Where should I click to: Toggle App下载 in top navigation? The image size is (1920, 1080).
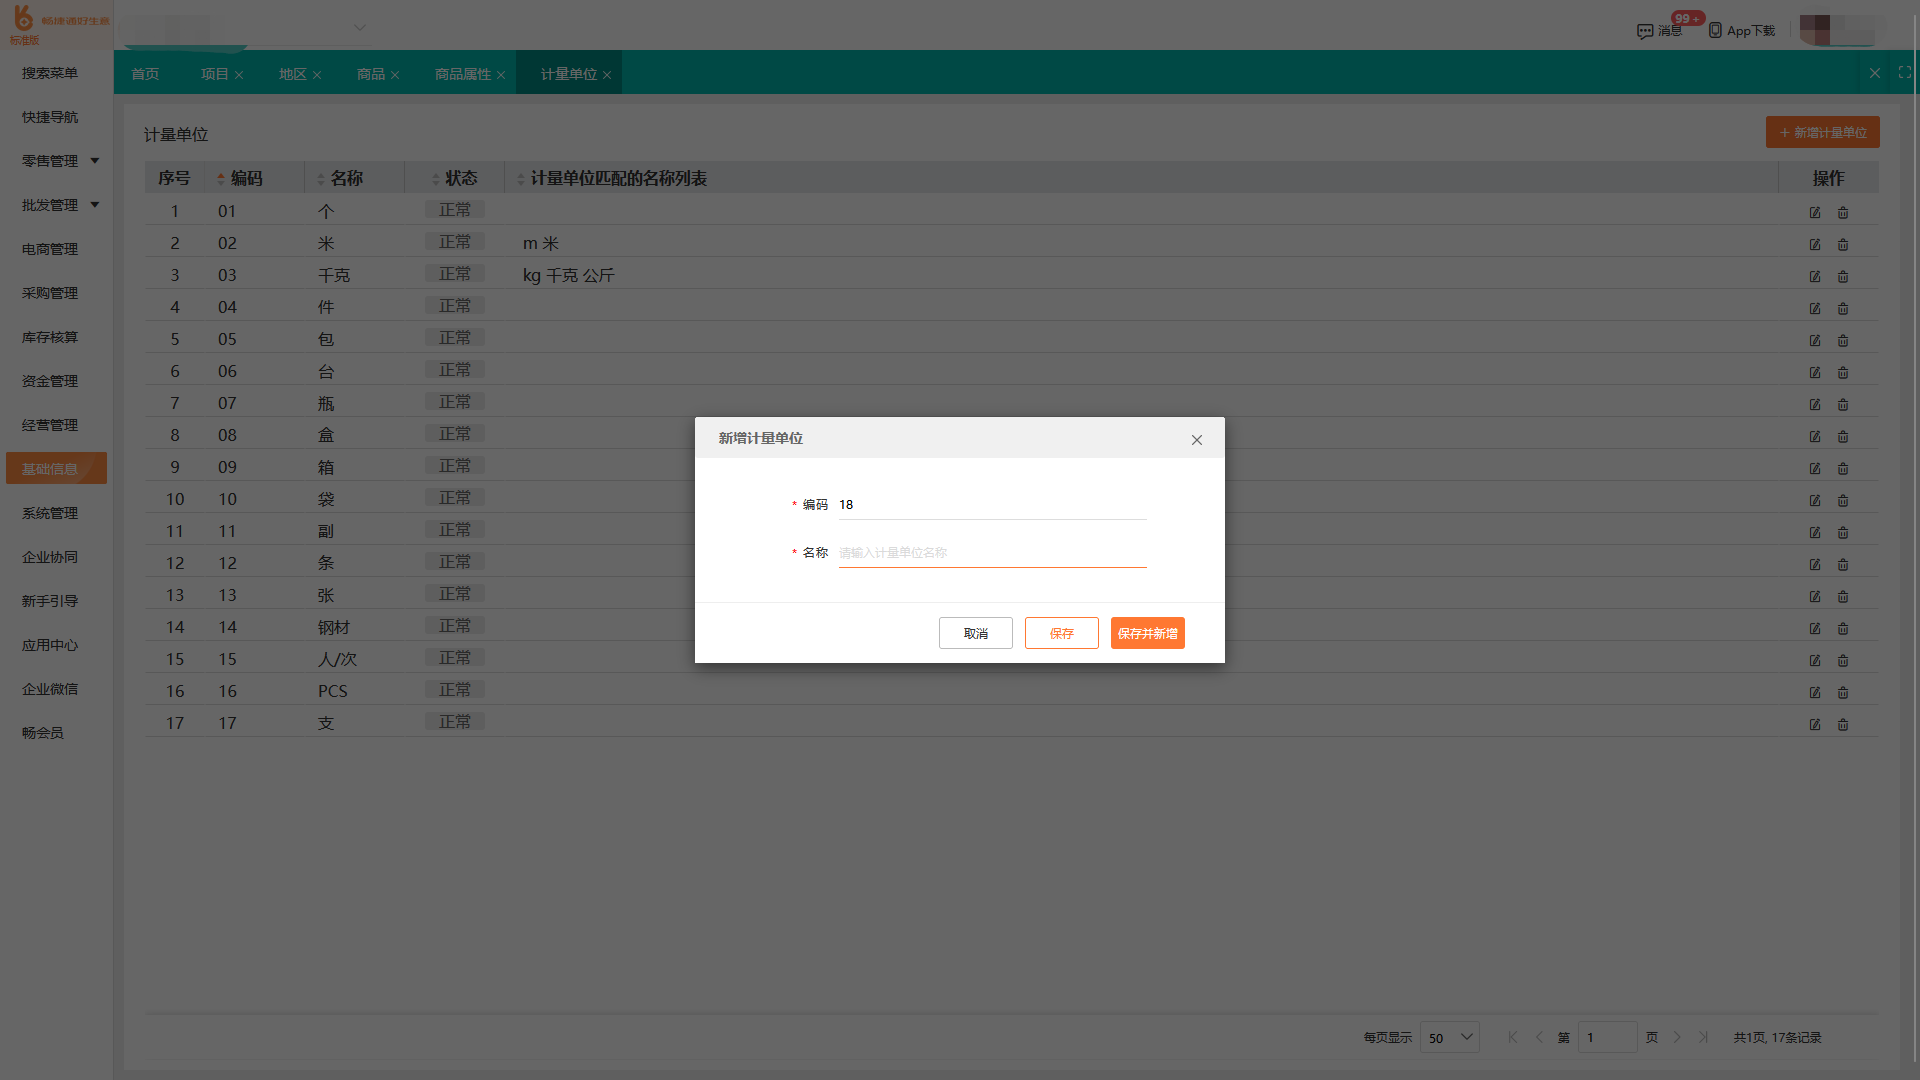coord(1743,29)
